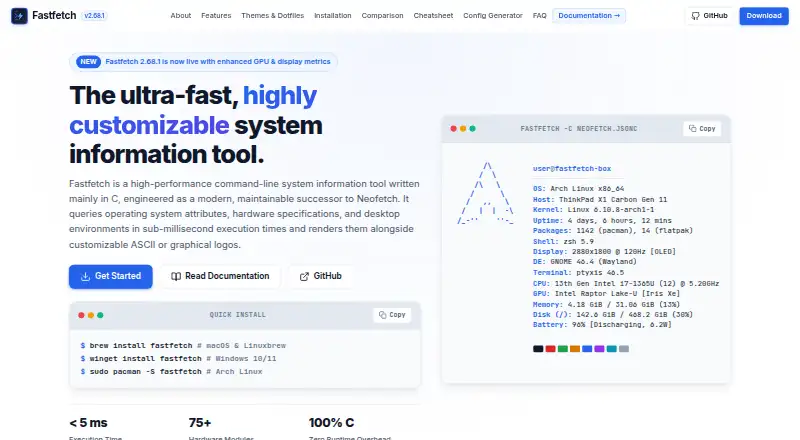This screenshot has width=800, height=440.
Task: Click the Packages: 1142 (pacman) line
Action: tap(613, 231)
